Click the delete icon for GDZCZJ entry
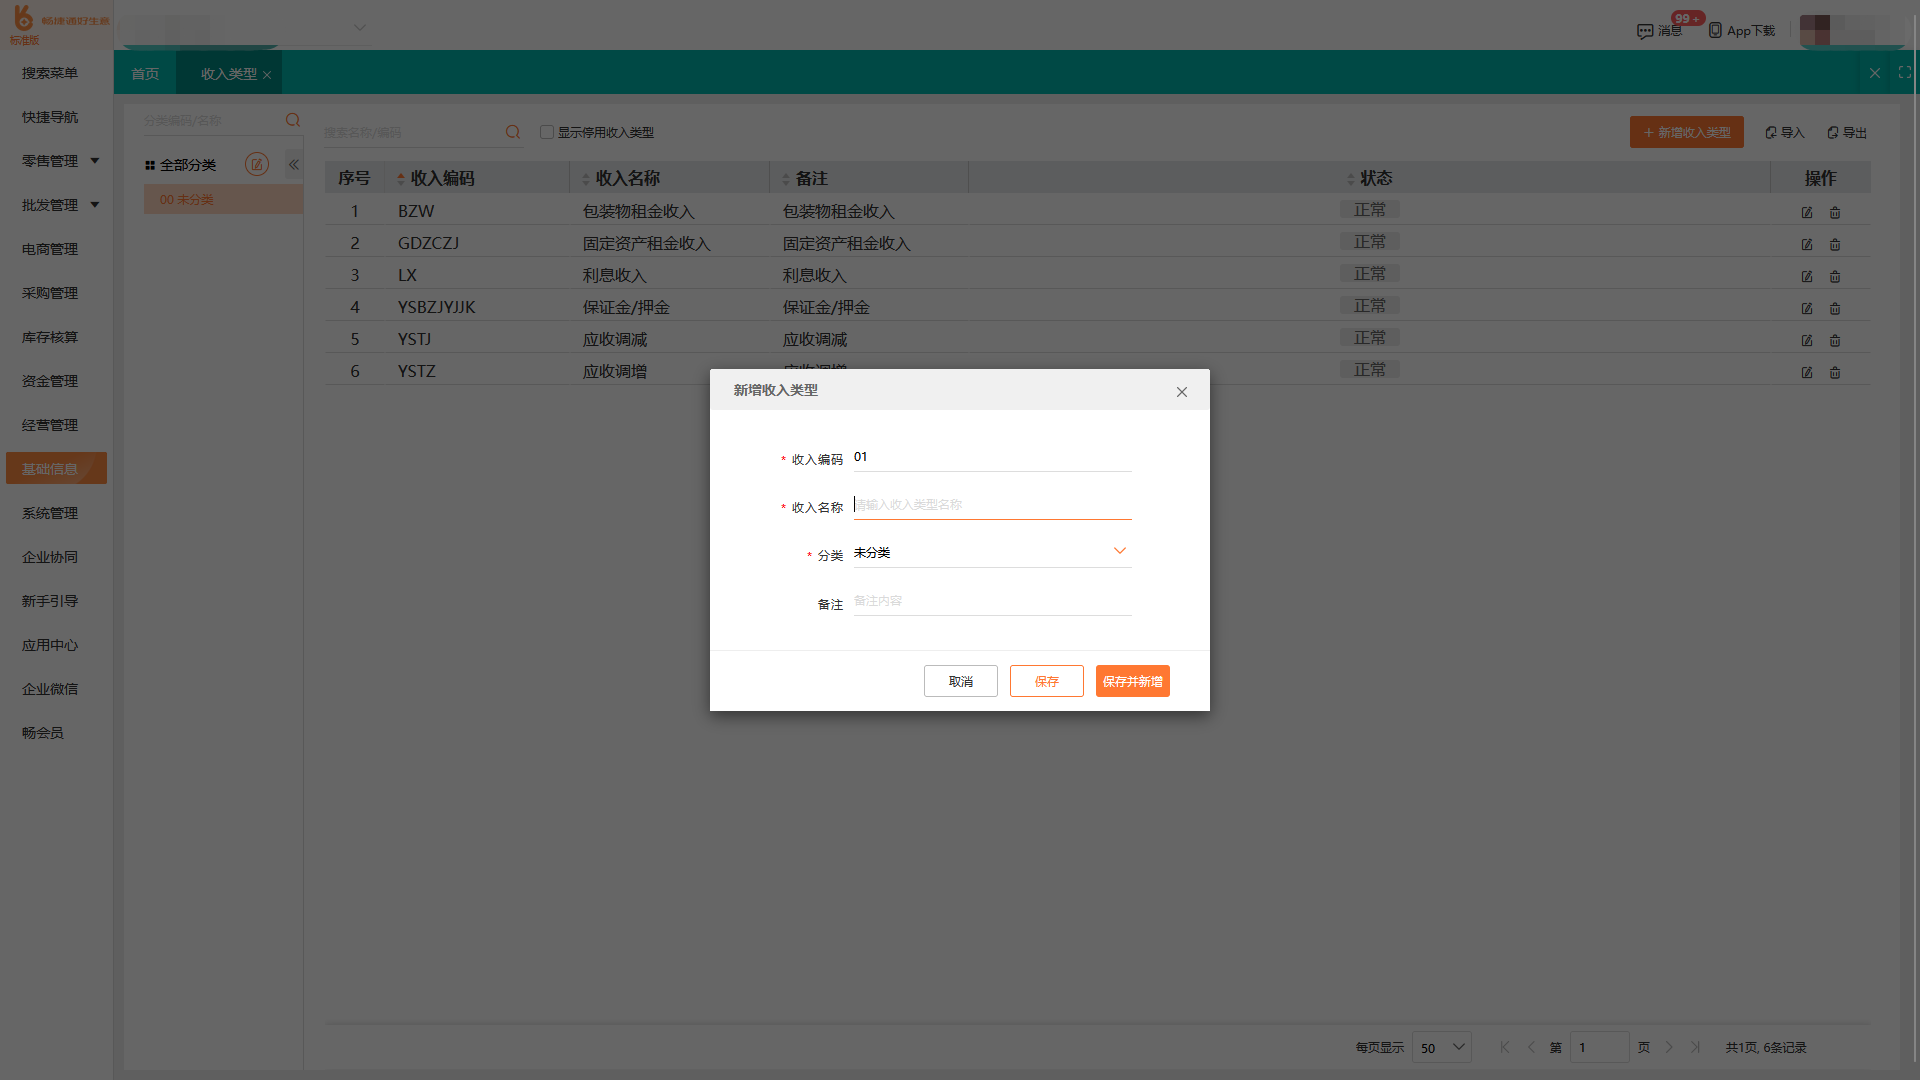The height and width of the screenshot is (1080, 1920). 1834,244
